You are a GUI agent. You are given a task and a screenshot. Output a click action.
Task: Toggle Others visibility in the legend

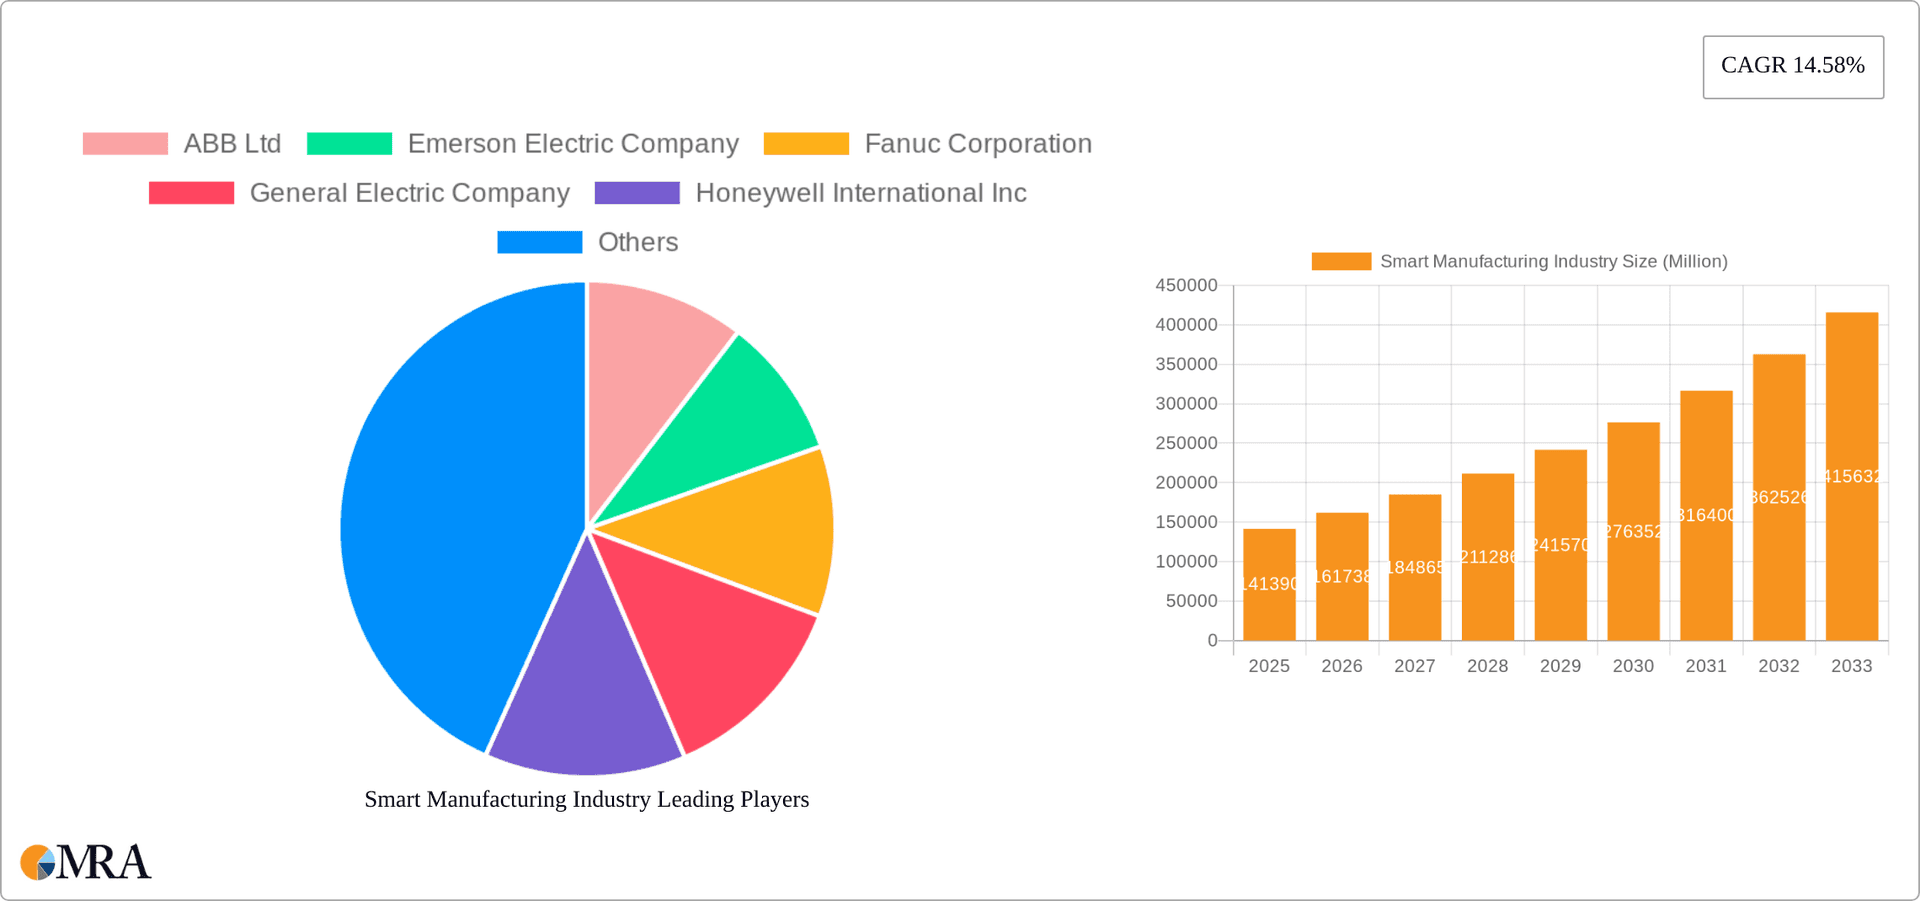(637, 241)
